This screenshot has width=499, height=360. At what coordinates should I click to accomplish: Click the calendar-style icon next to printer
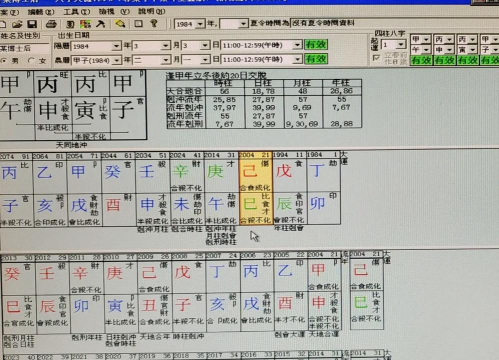pyautogui.click(x=70, y=24)
